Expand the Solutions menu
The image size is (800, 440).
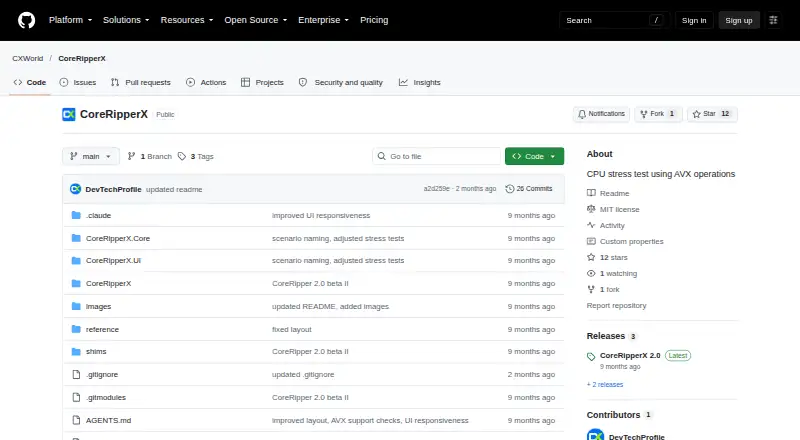126,20
